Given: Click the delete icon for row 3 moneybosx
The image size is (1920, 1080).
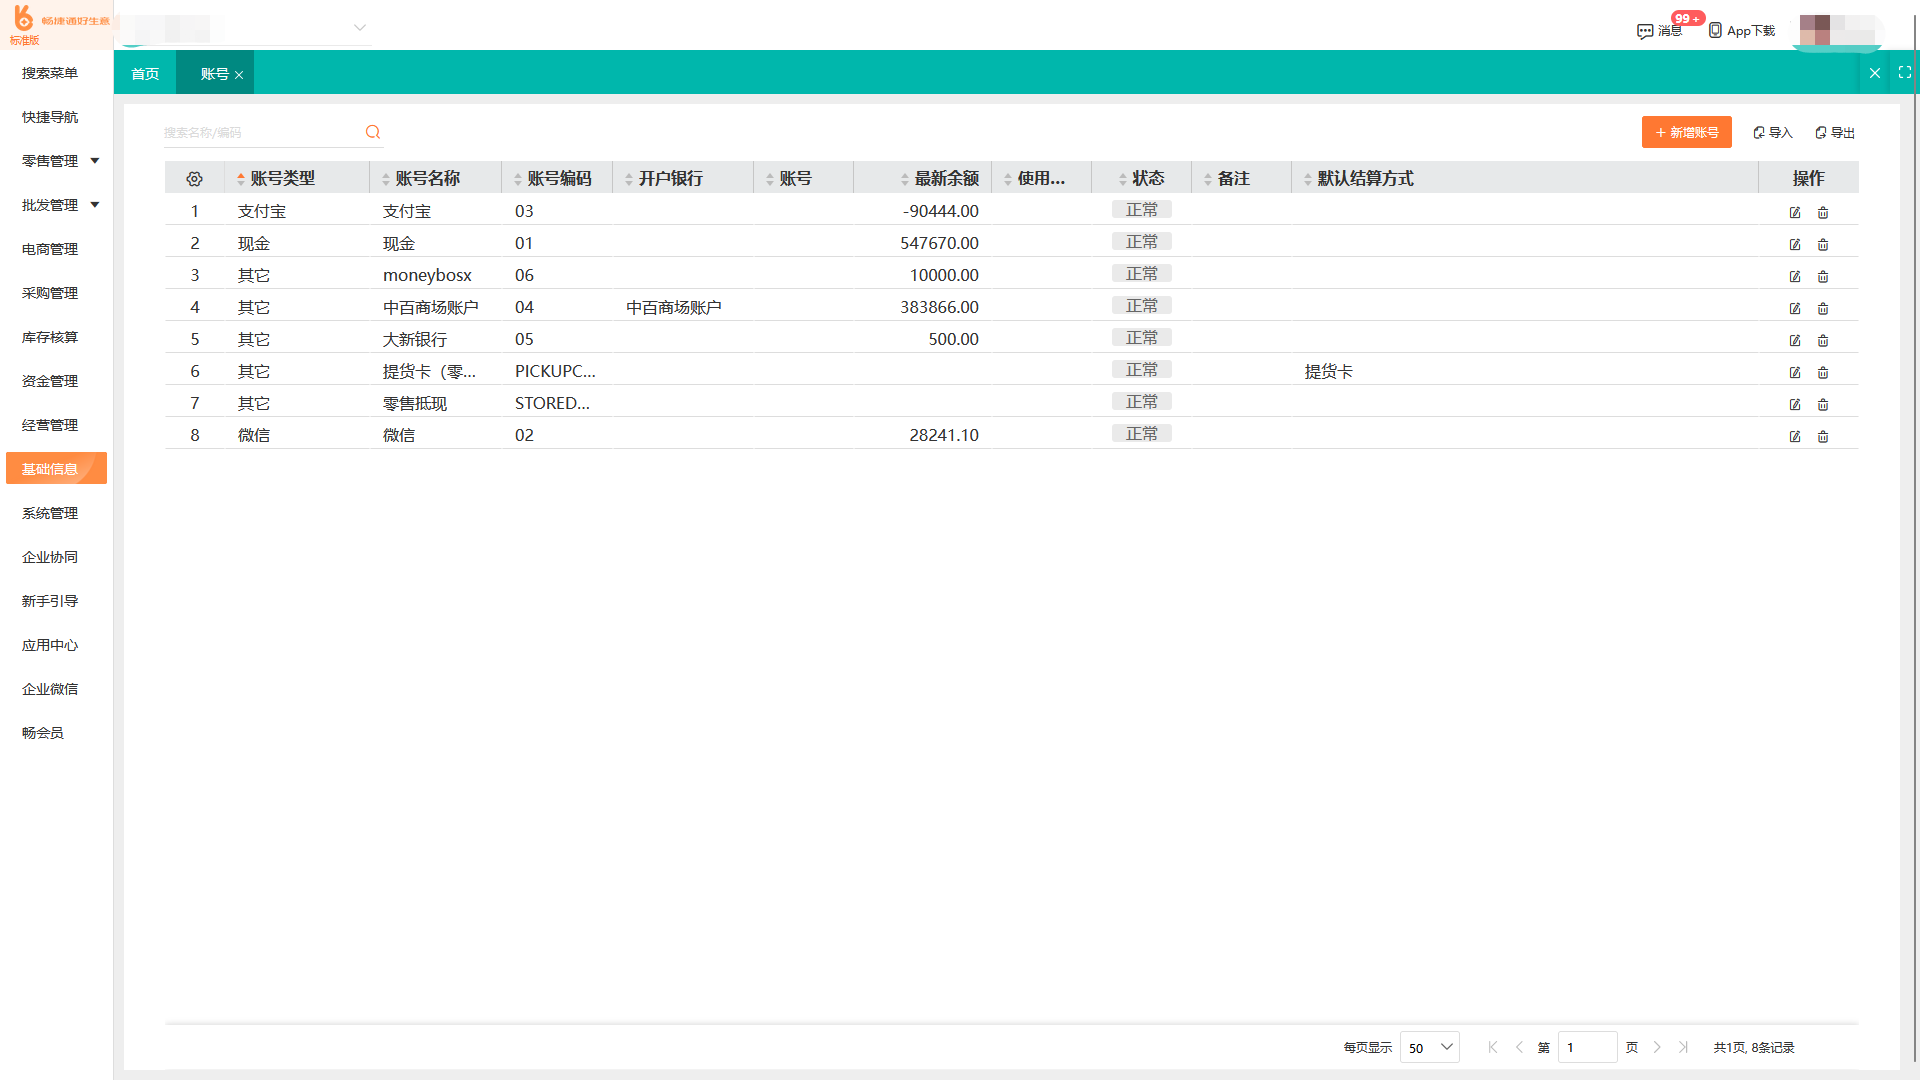Looking at the screenshot, I should [x=1821, y=274].
